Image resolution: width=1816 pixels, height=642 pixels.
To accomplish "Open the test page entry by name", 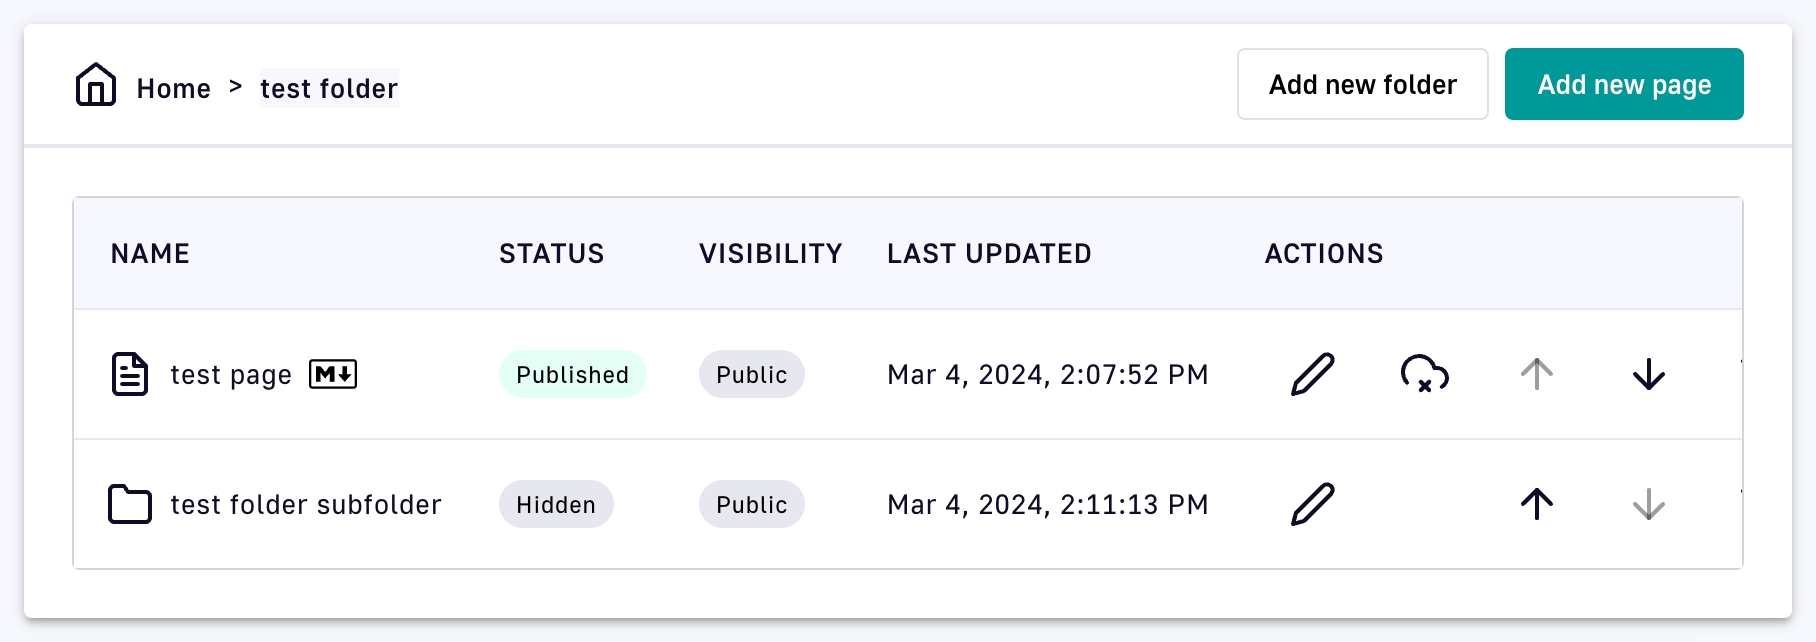I will point(231,375).
